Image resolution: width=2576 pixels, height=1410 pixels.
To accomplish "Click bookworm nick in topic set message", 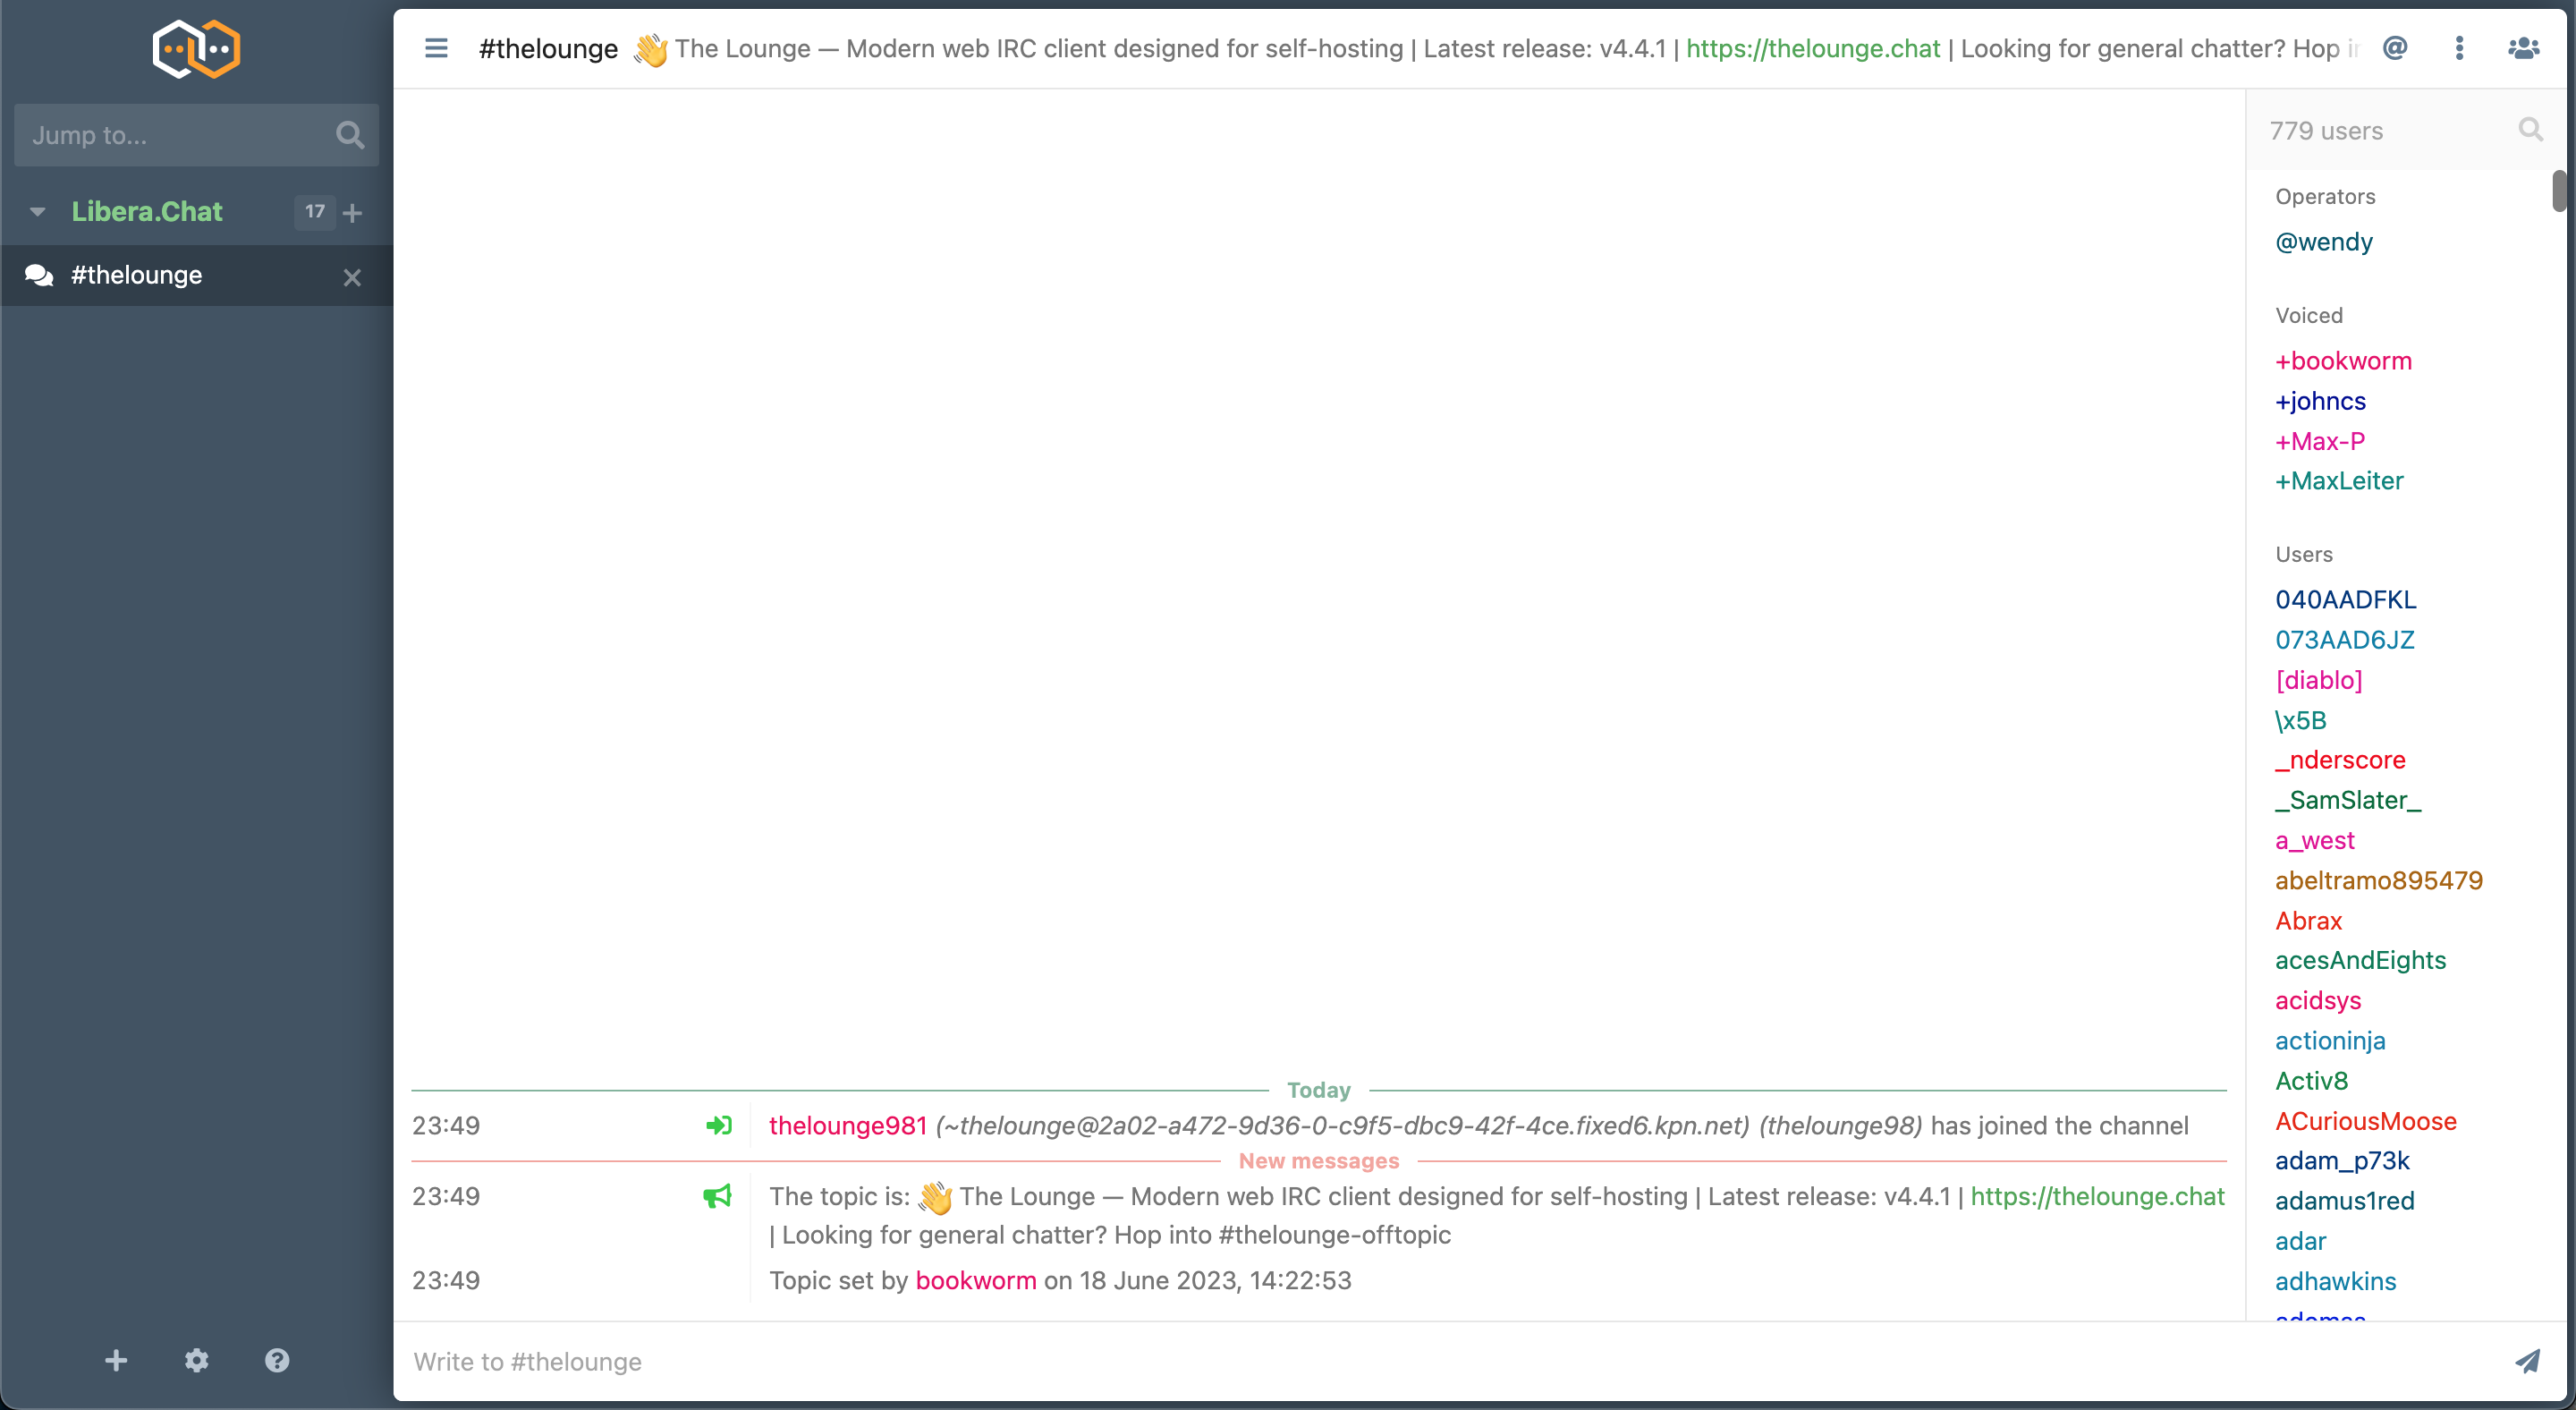I will (975, 1280).
